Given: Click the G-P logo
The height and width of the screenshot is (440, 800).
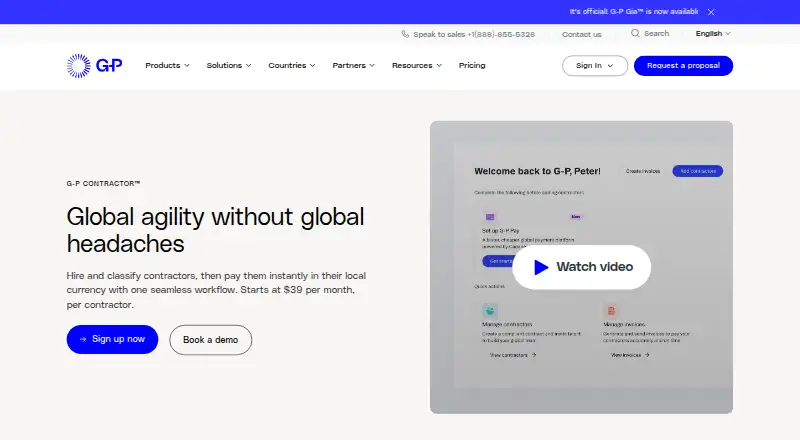Looking at the screenshot, I should 94,66.
